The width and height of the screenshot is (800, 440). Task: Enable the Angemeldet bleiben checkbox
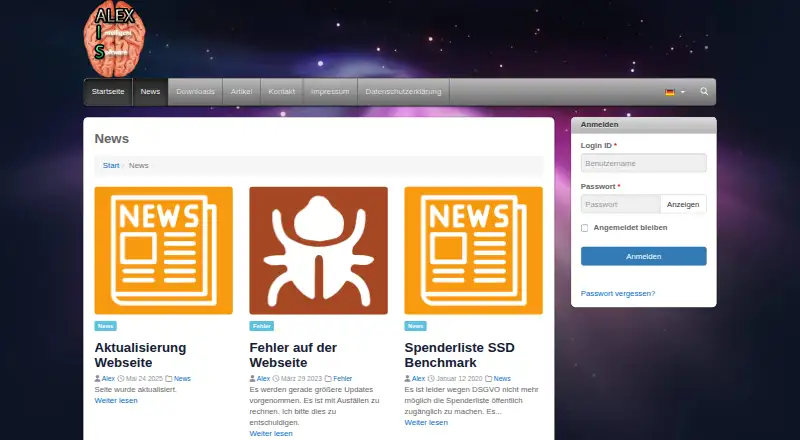pyautogui.click(x=584, y=228)
